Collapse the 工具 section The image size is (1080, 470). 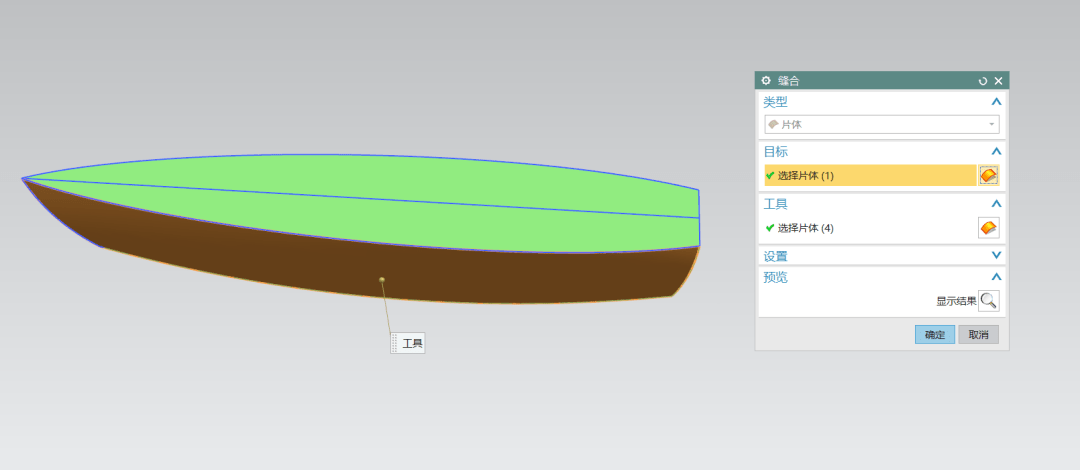click(x=995, y=204)
